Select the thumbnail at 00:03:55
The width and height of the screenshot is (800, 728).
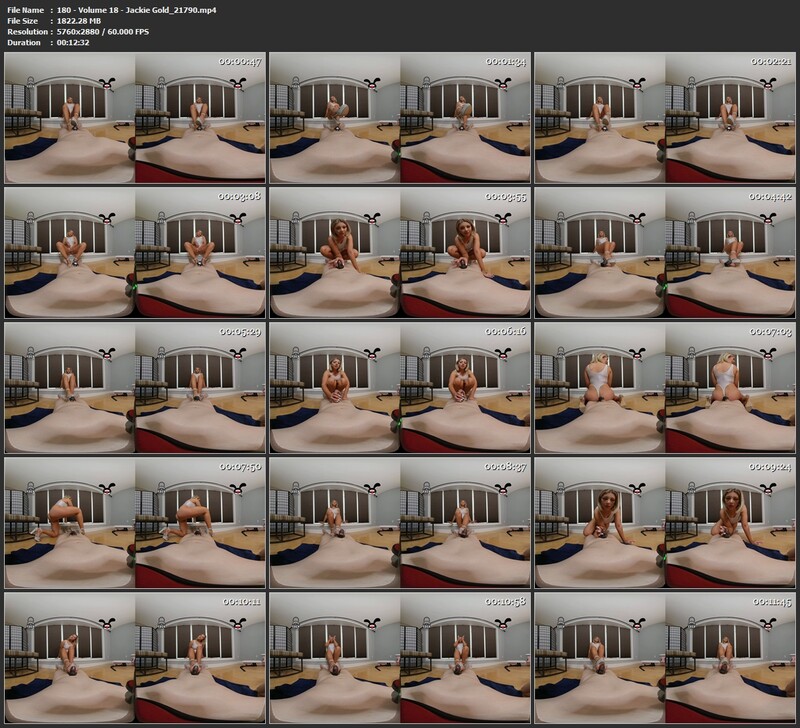click(x=399, y=252)
